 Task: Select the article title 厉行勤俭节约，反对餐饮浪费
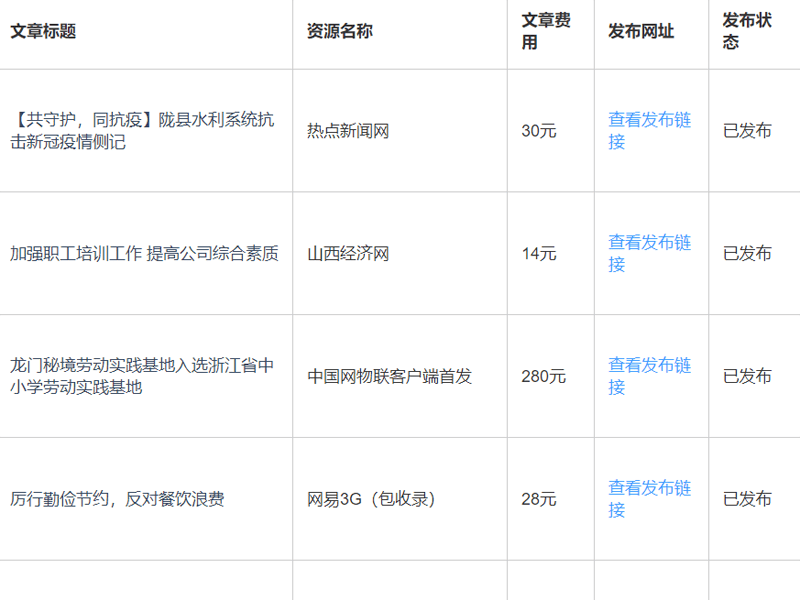117,499
